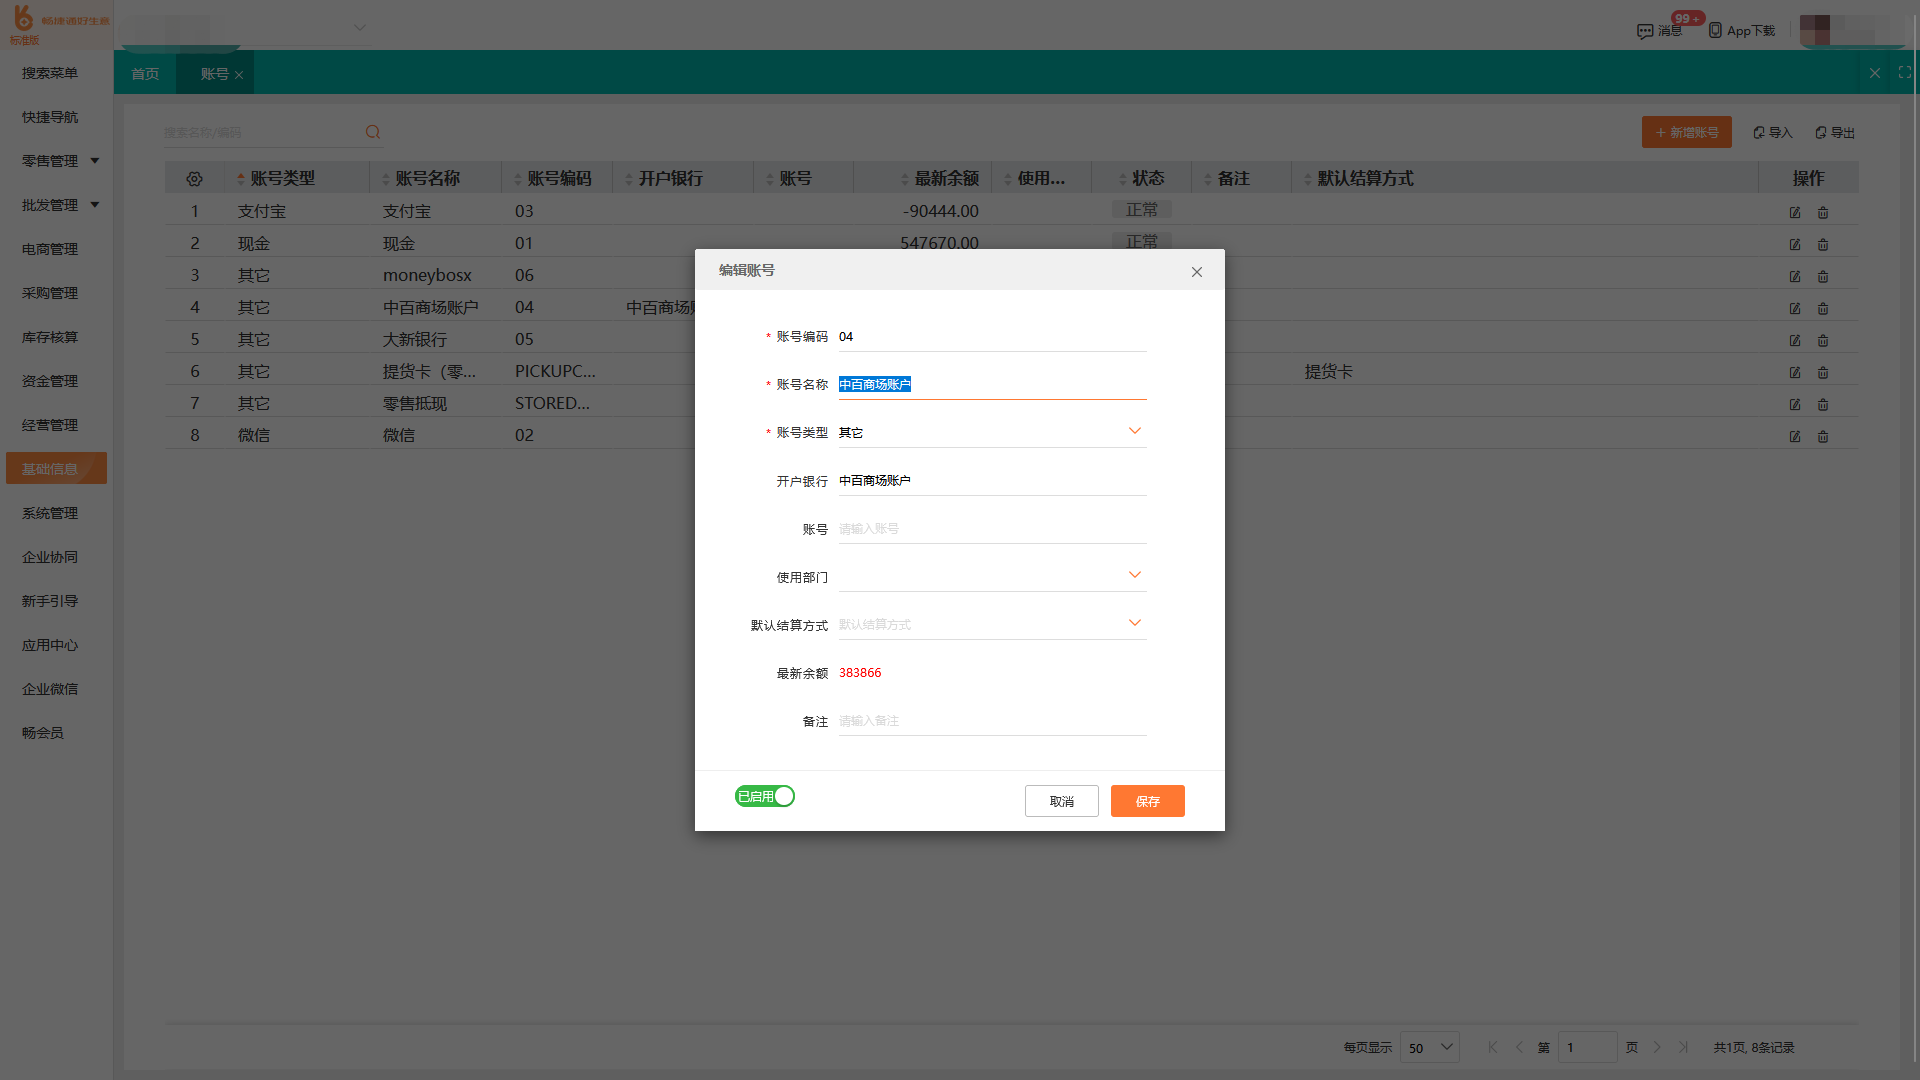Click the edit icon for 支付宝 account
The image size is (1920, 1080).
[1795, 212]
